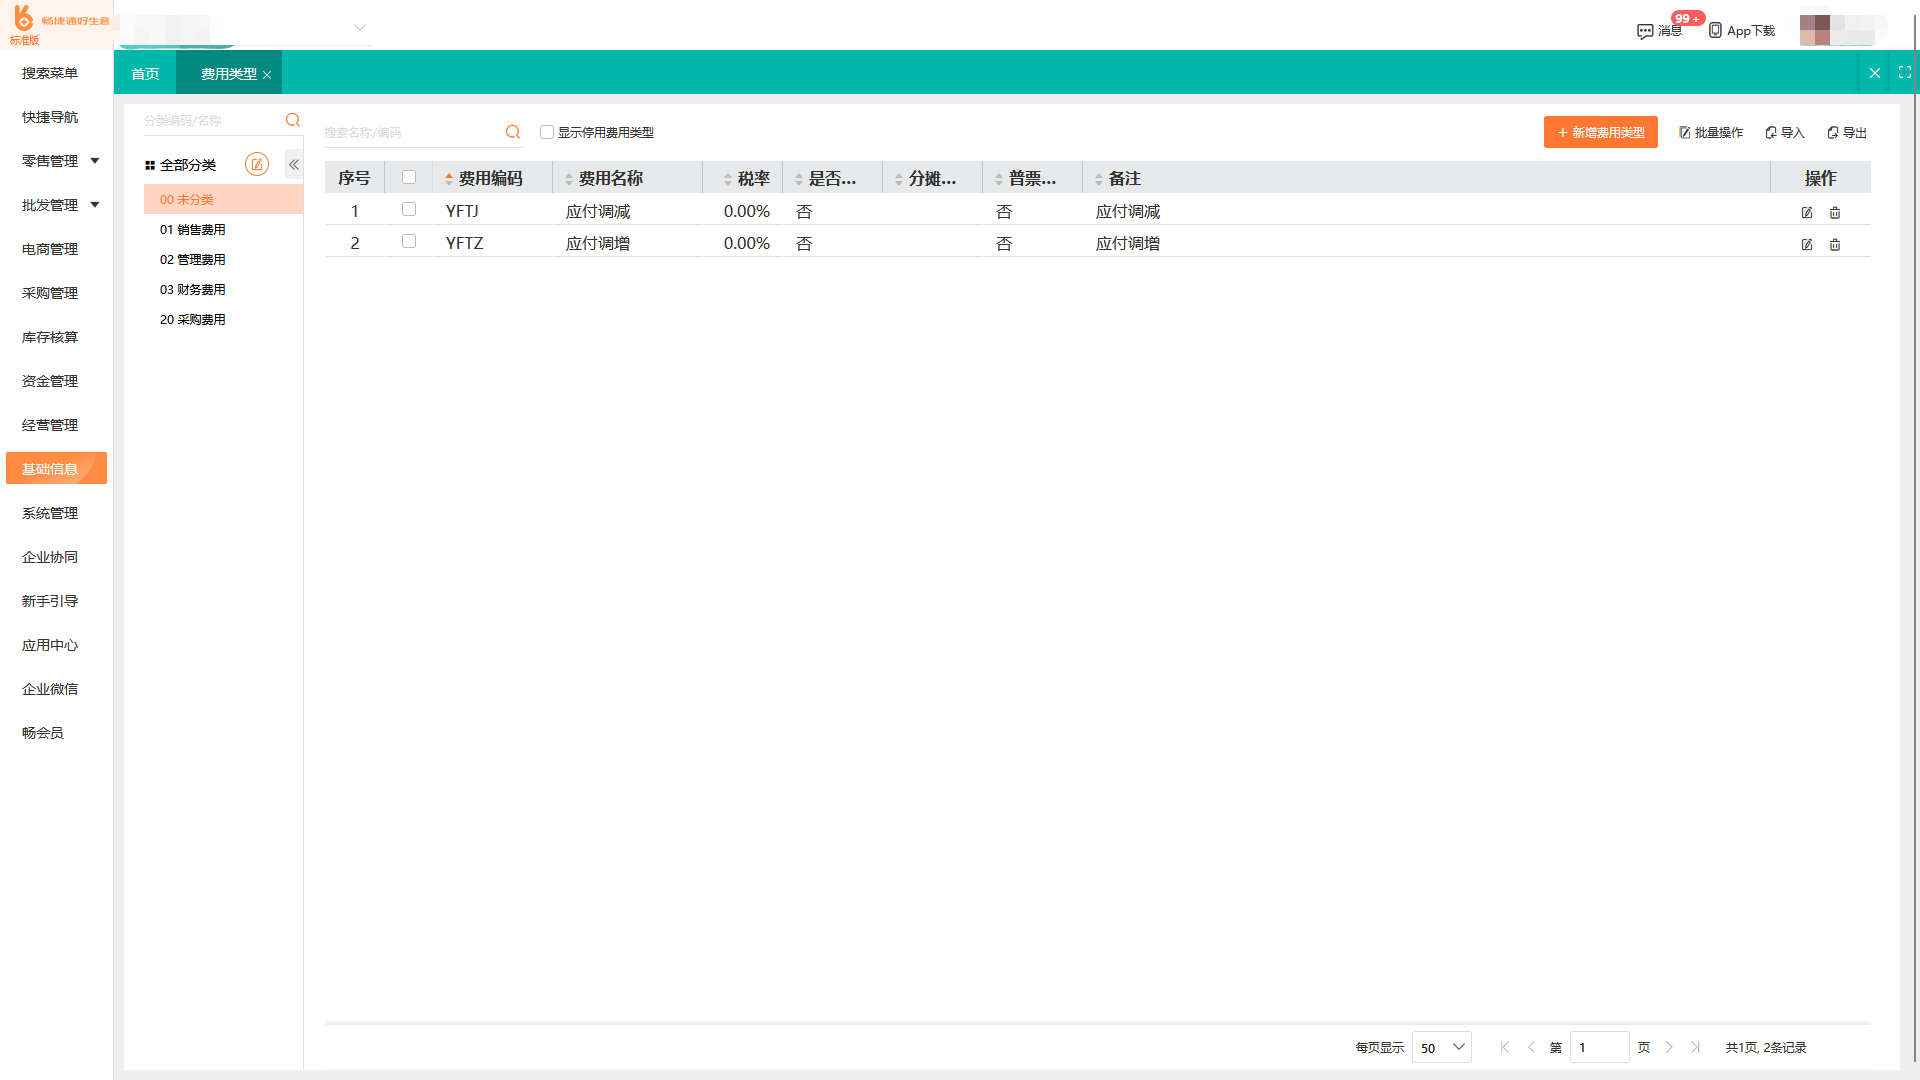Expand the 每页显示 50 dropdown
The height and width of the screenshot is (1080, 1920).
1443,1047
